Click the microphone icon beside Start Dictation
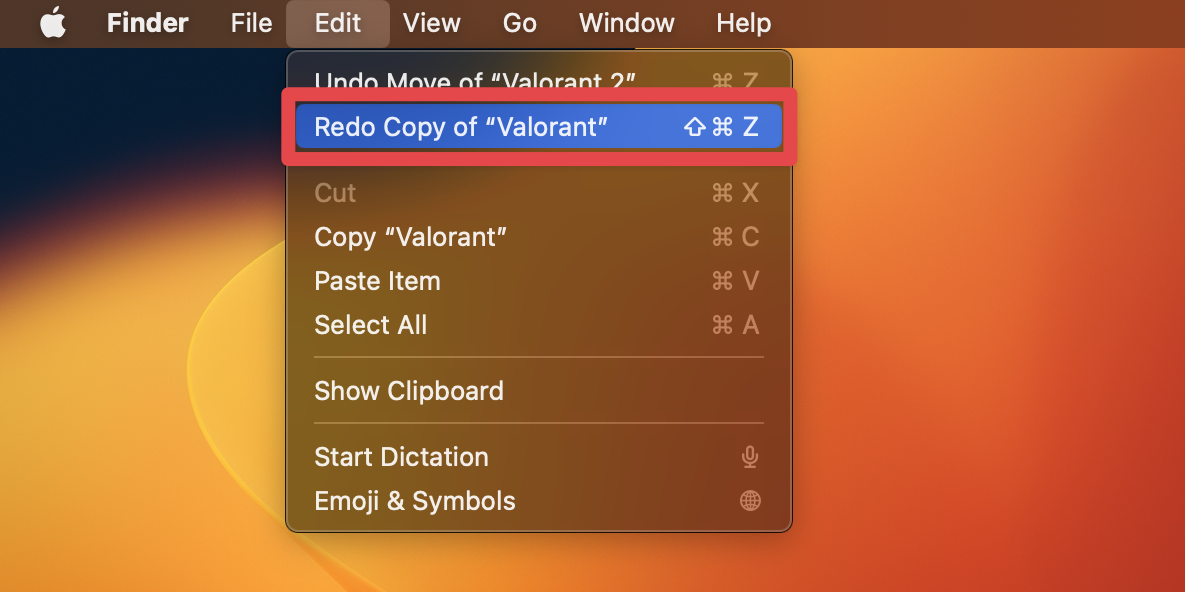Screen dimensions: 1185x592 [x=750, y=457]
